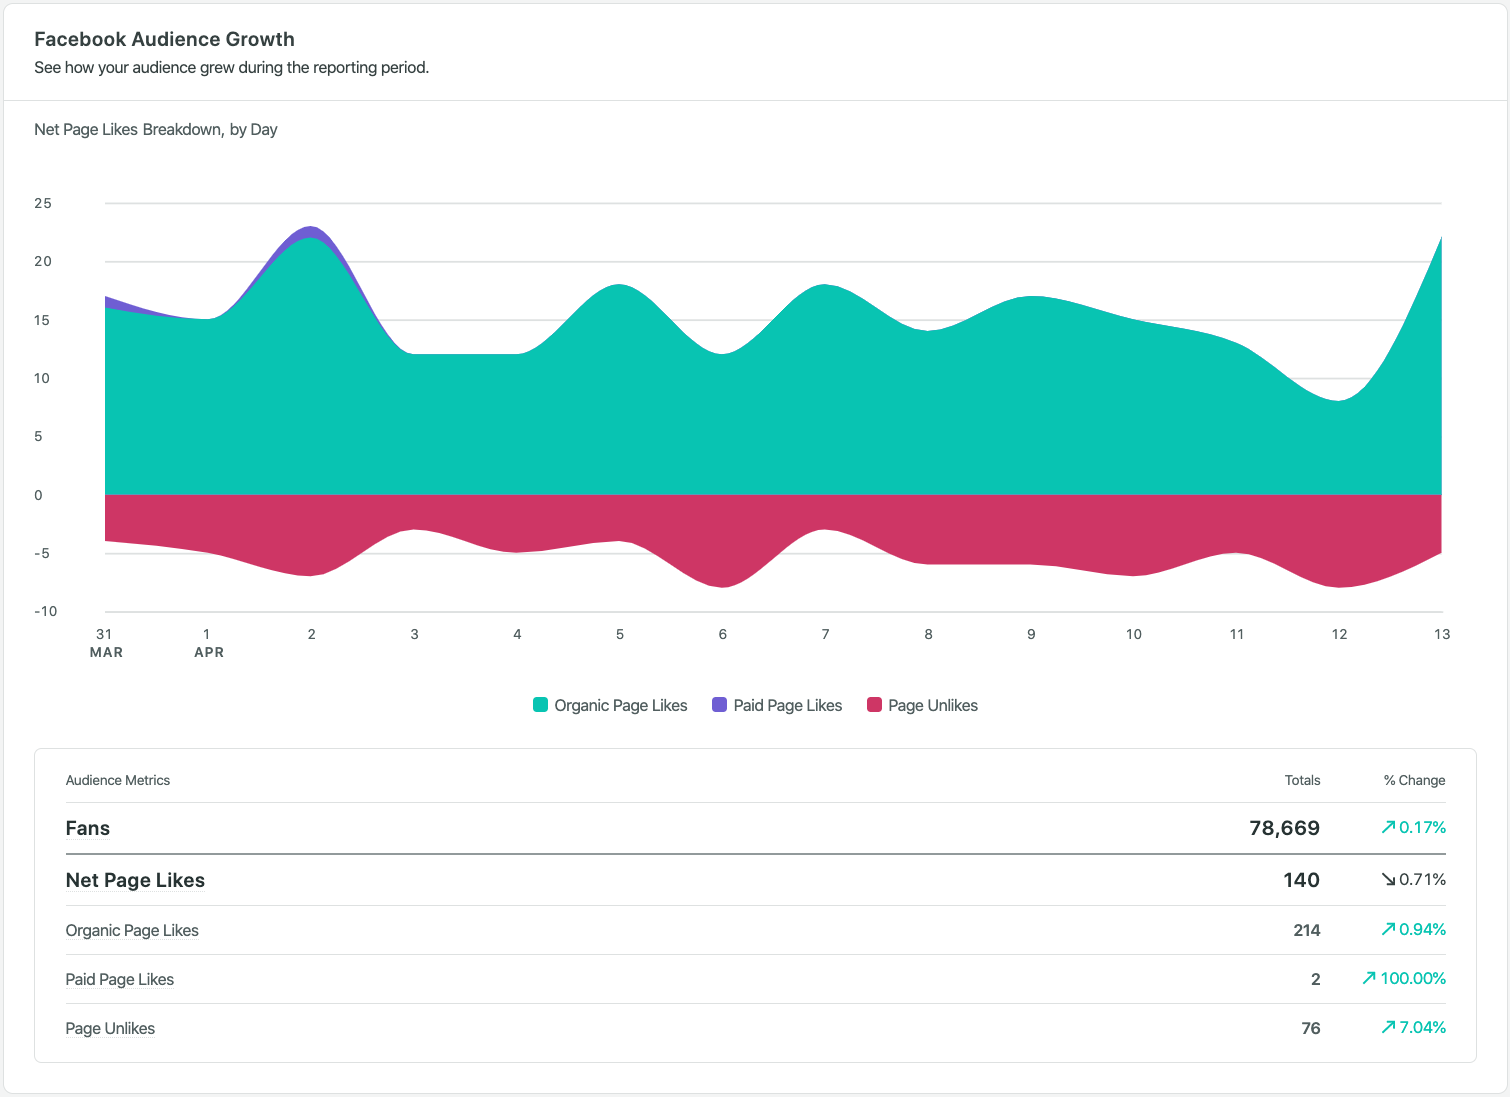Click the downward trend arrow beside 0.71%

pyautogui.click(x=1388, y=879)
